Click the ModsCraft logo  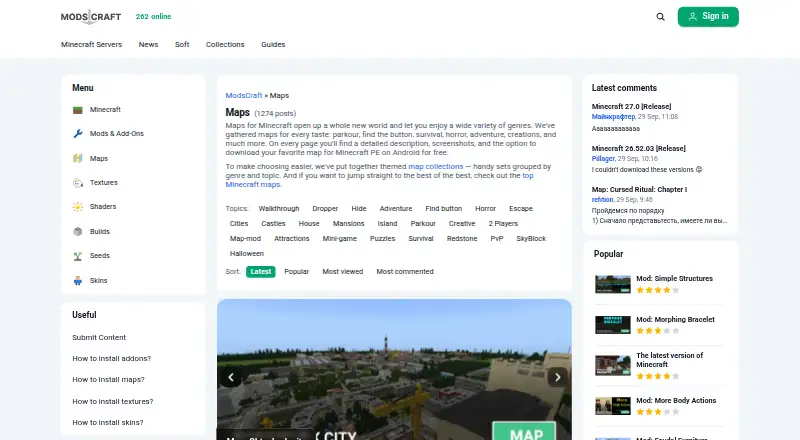coord(91,17)
